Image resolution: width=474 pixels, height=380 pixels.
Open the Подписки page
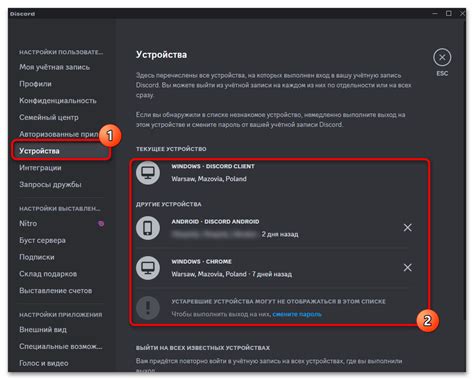click(37, 257)
